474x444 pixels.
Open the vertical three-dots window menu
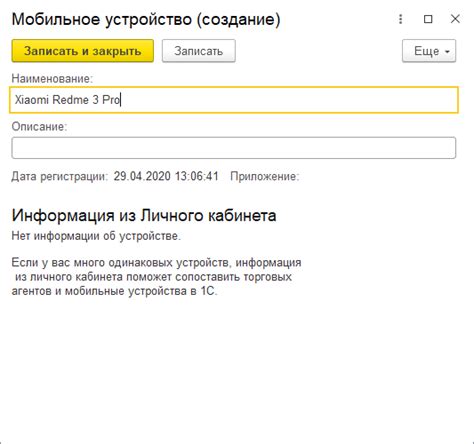401,19
